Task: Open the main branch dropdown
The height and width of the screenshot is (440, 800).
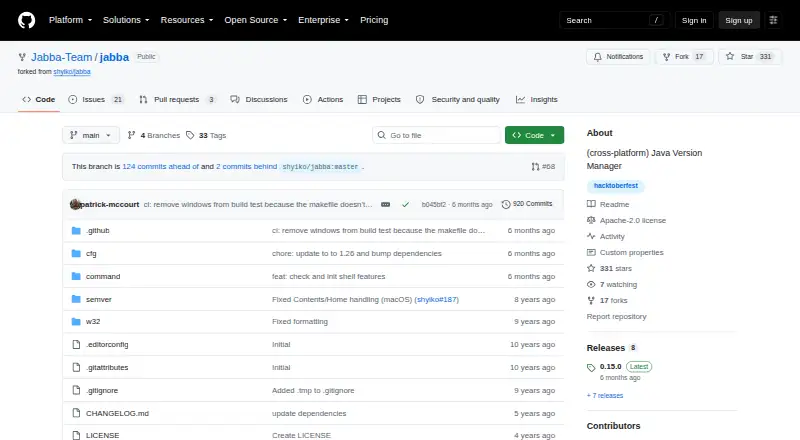Action: 91,135
